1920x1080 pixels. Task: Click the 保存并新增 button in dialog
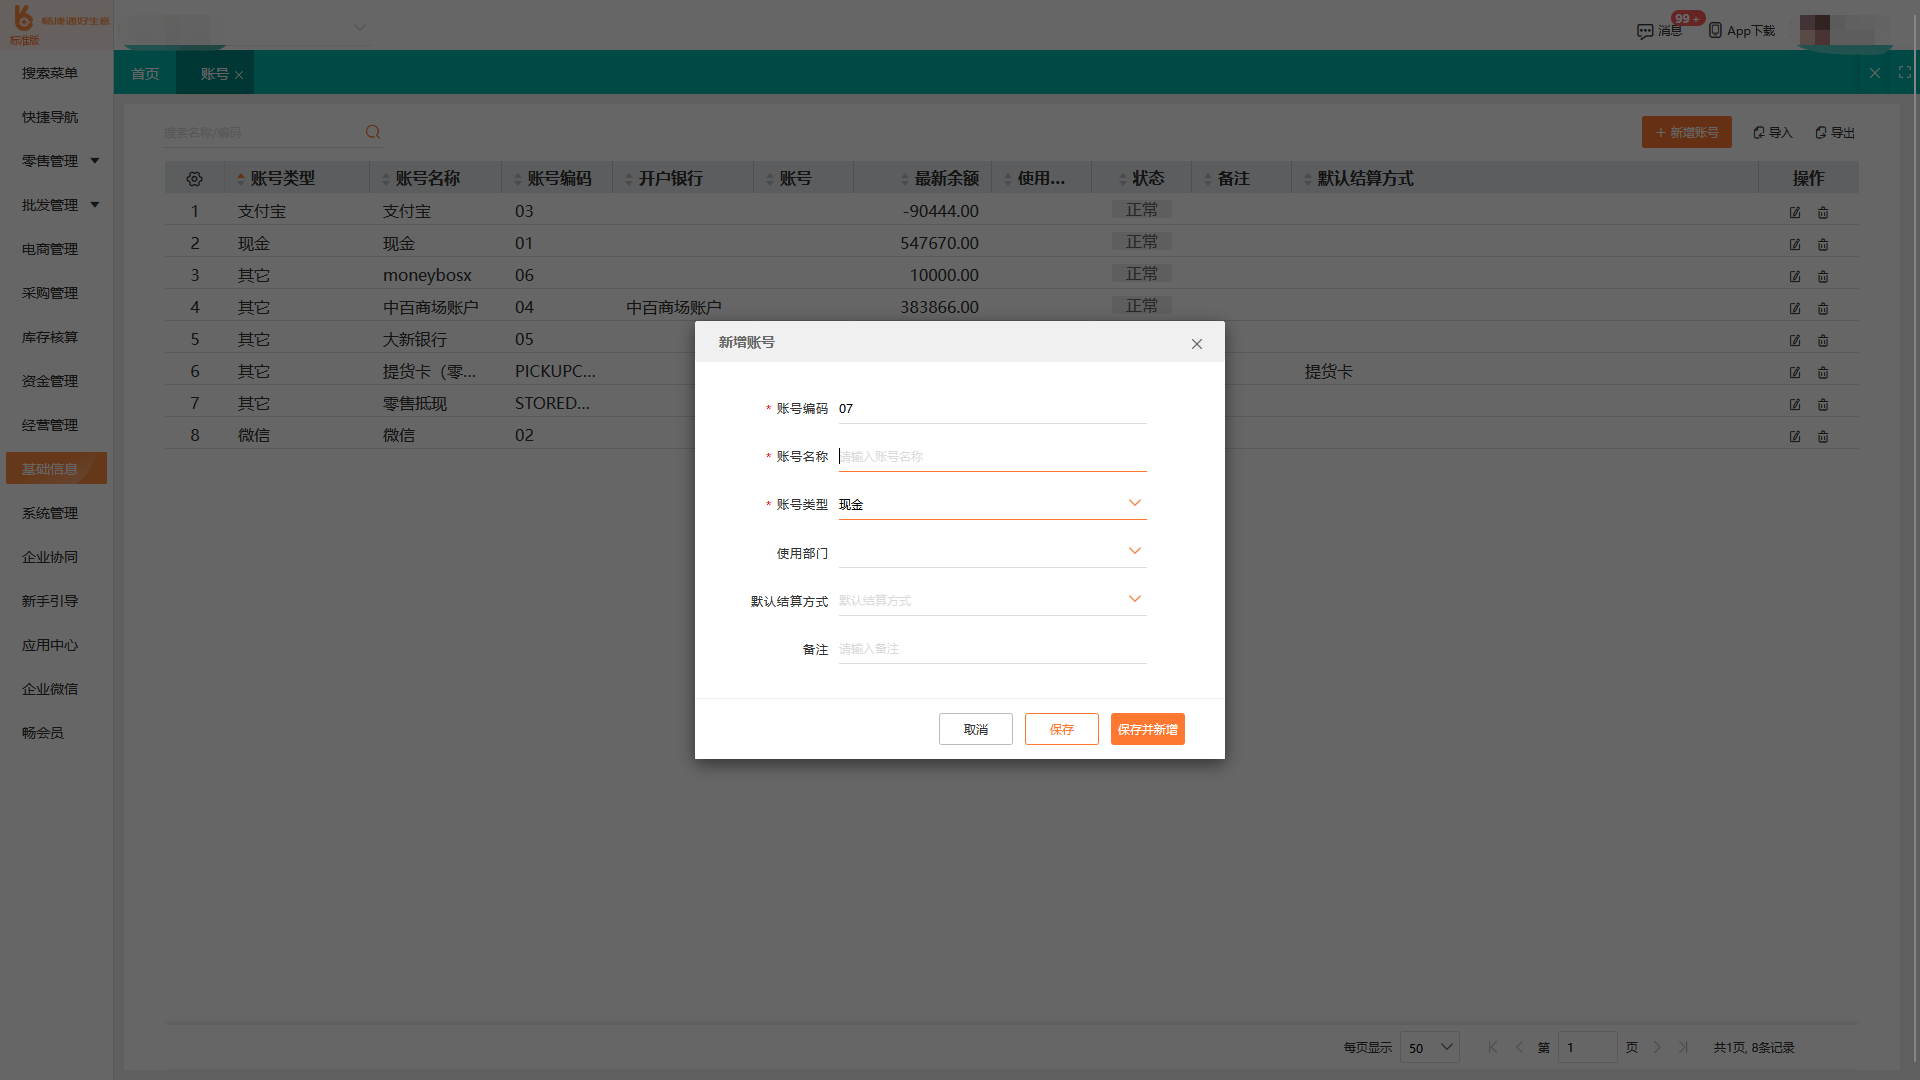pos(1146,729)
